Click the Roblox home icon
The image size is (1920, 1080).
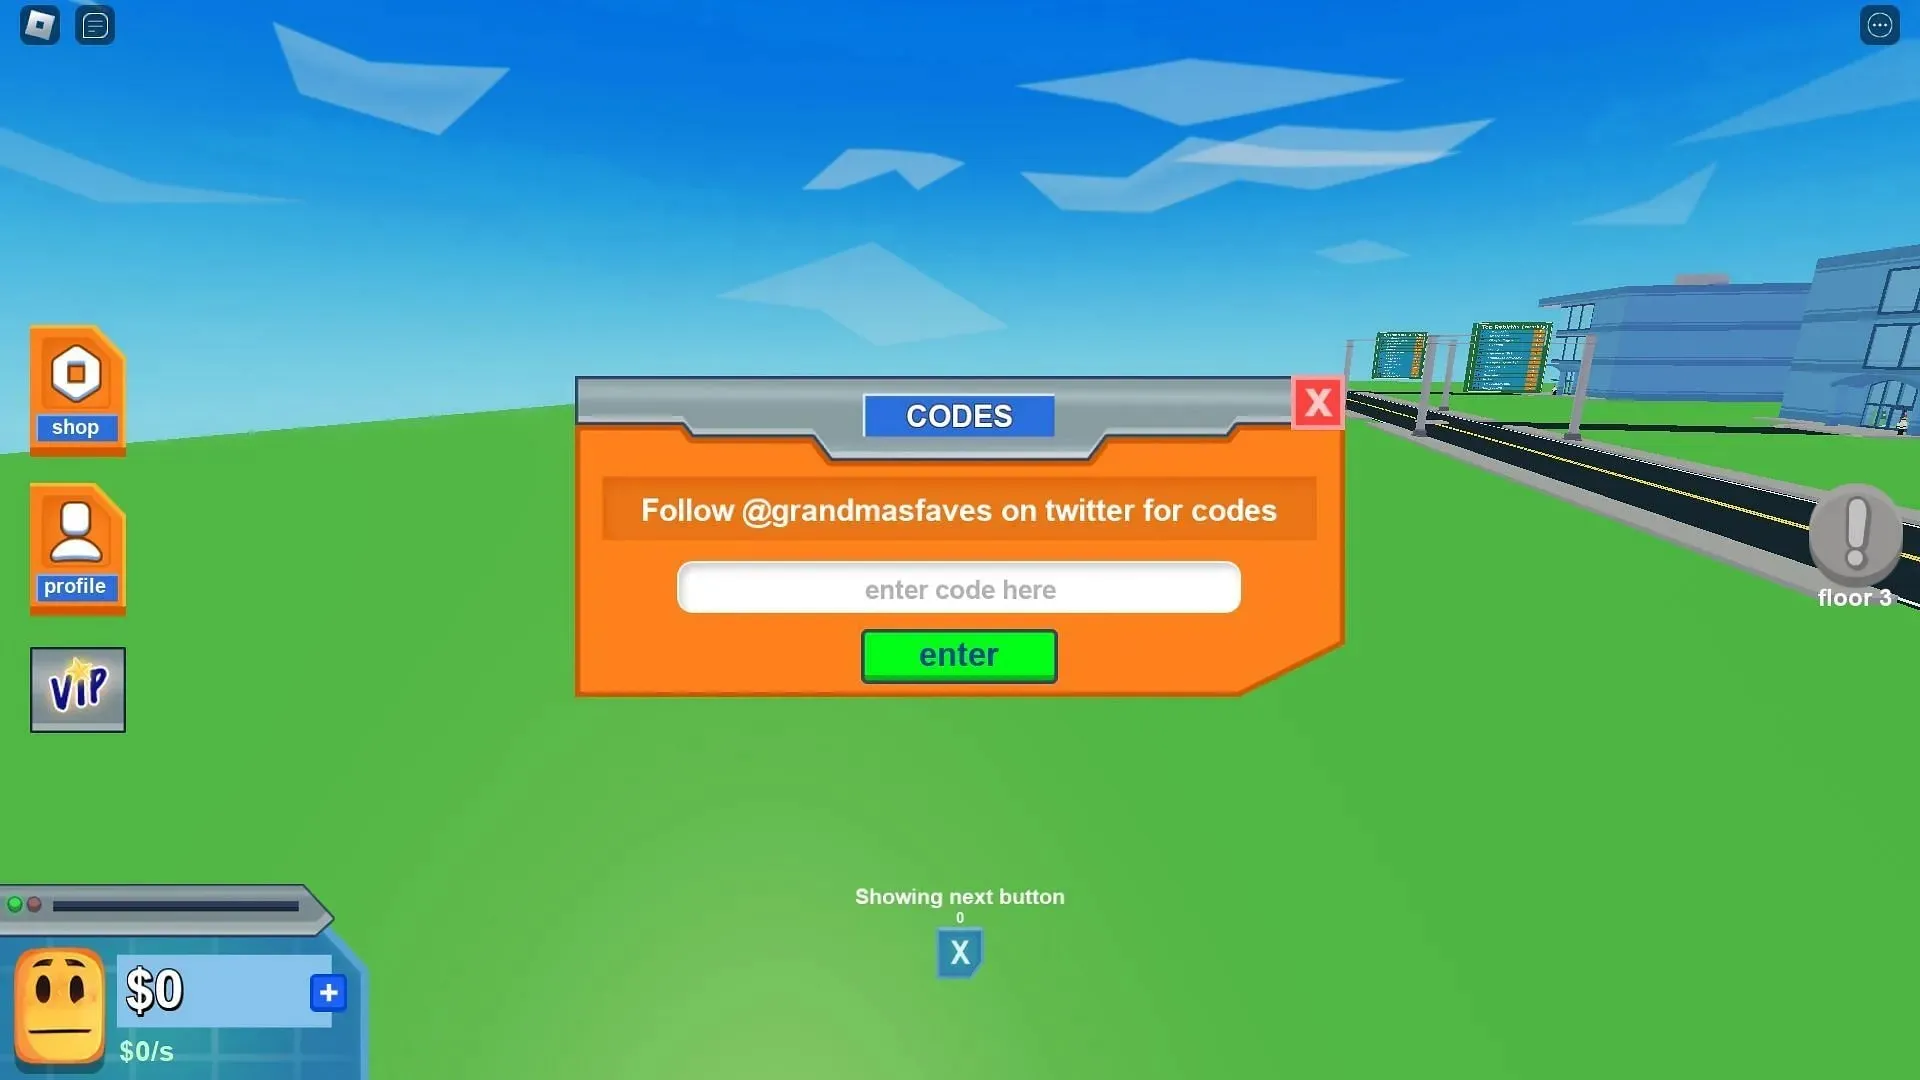[40, 24]
